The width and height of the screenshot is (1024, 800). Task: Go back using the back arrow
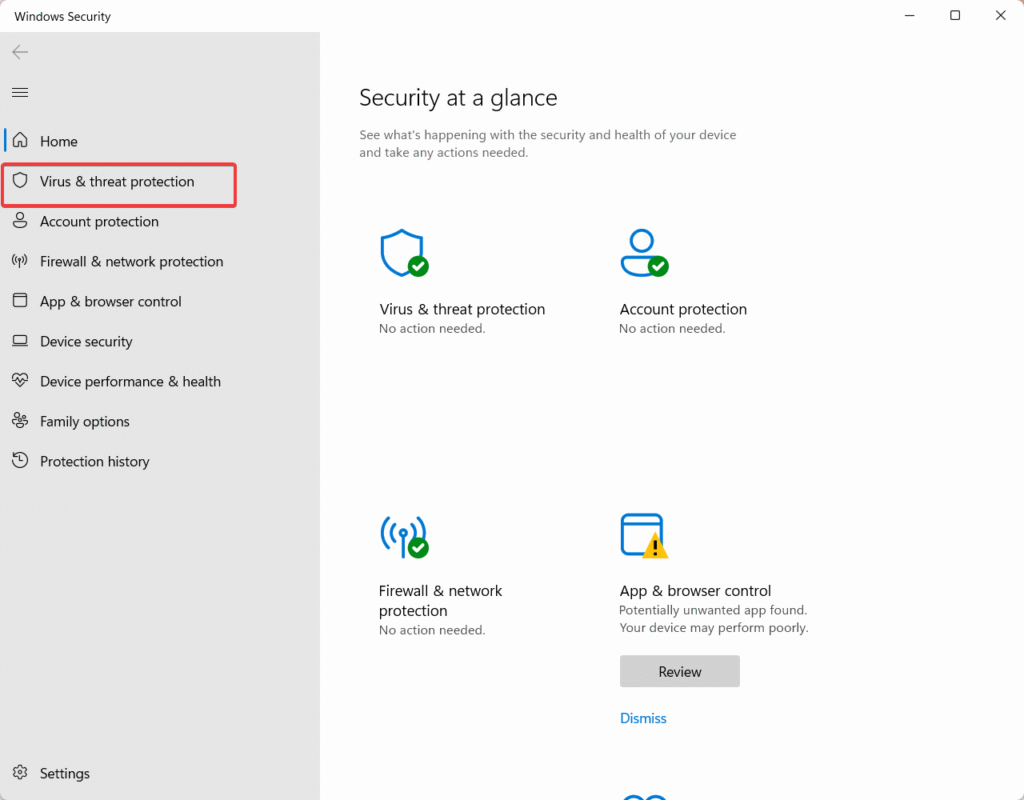[x=20, y=52]
